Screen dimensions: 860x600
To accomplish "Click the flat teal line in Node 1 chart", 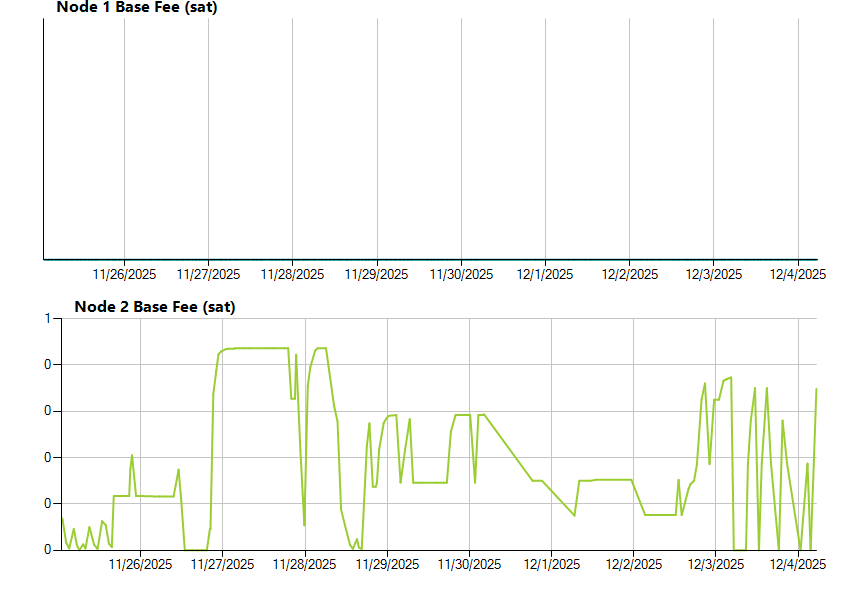I will [x=430, y=259].
